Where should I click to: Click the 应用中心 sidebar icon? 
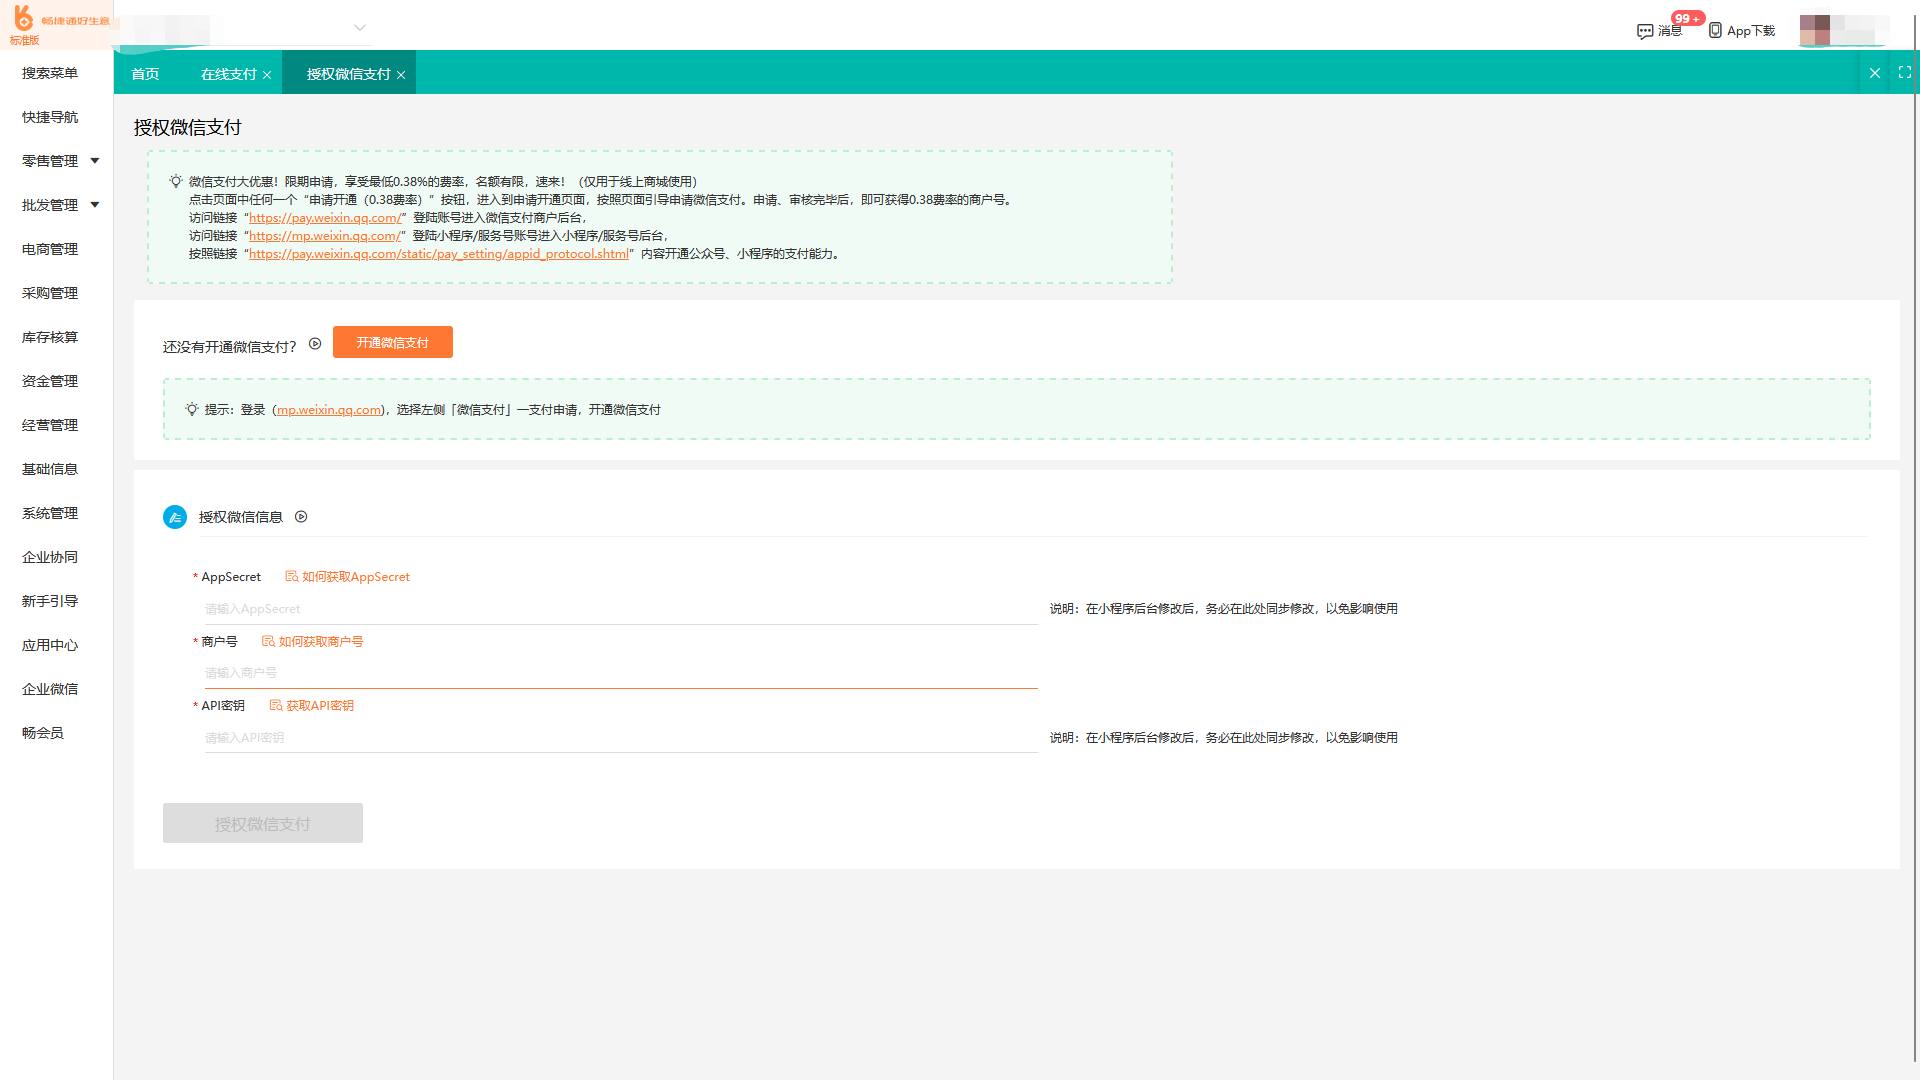50,645
